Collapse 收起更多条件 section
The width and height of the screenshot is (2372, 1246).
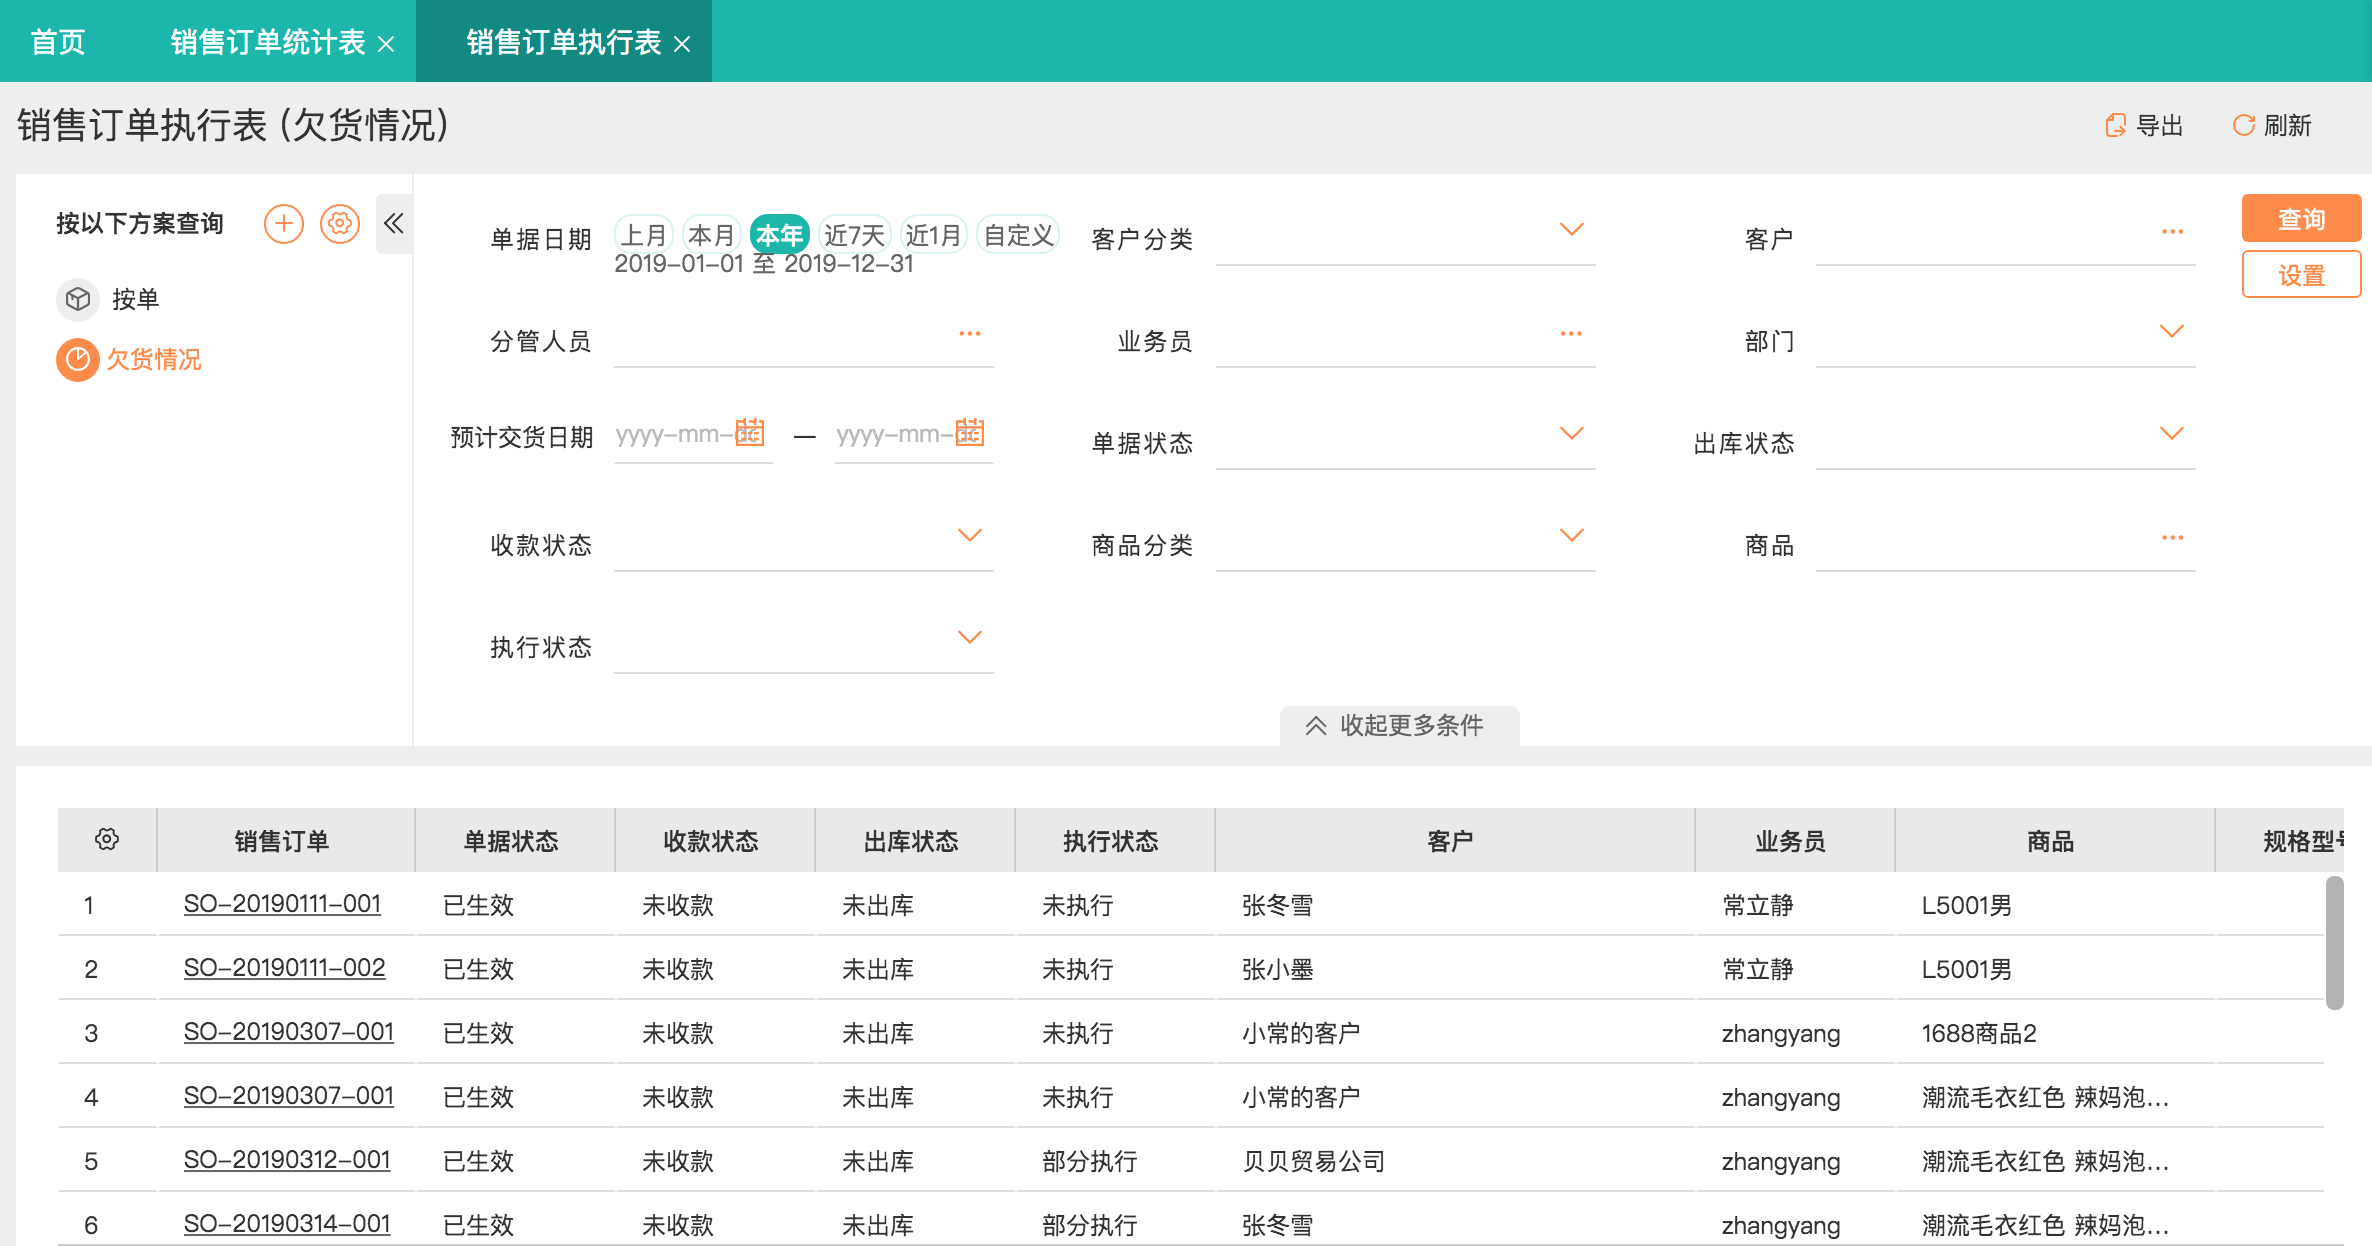1395,725
